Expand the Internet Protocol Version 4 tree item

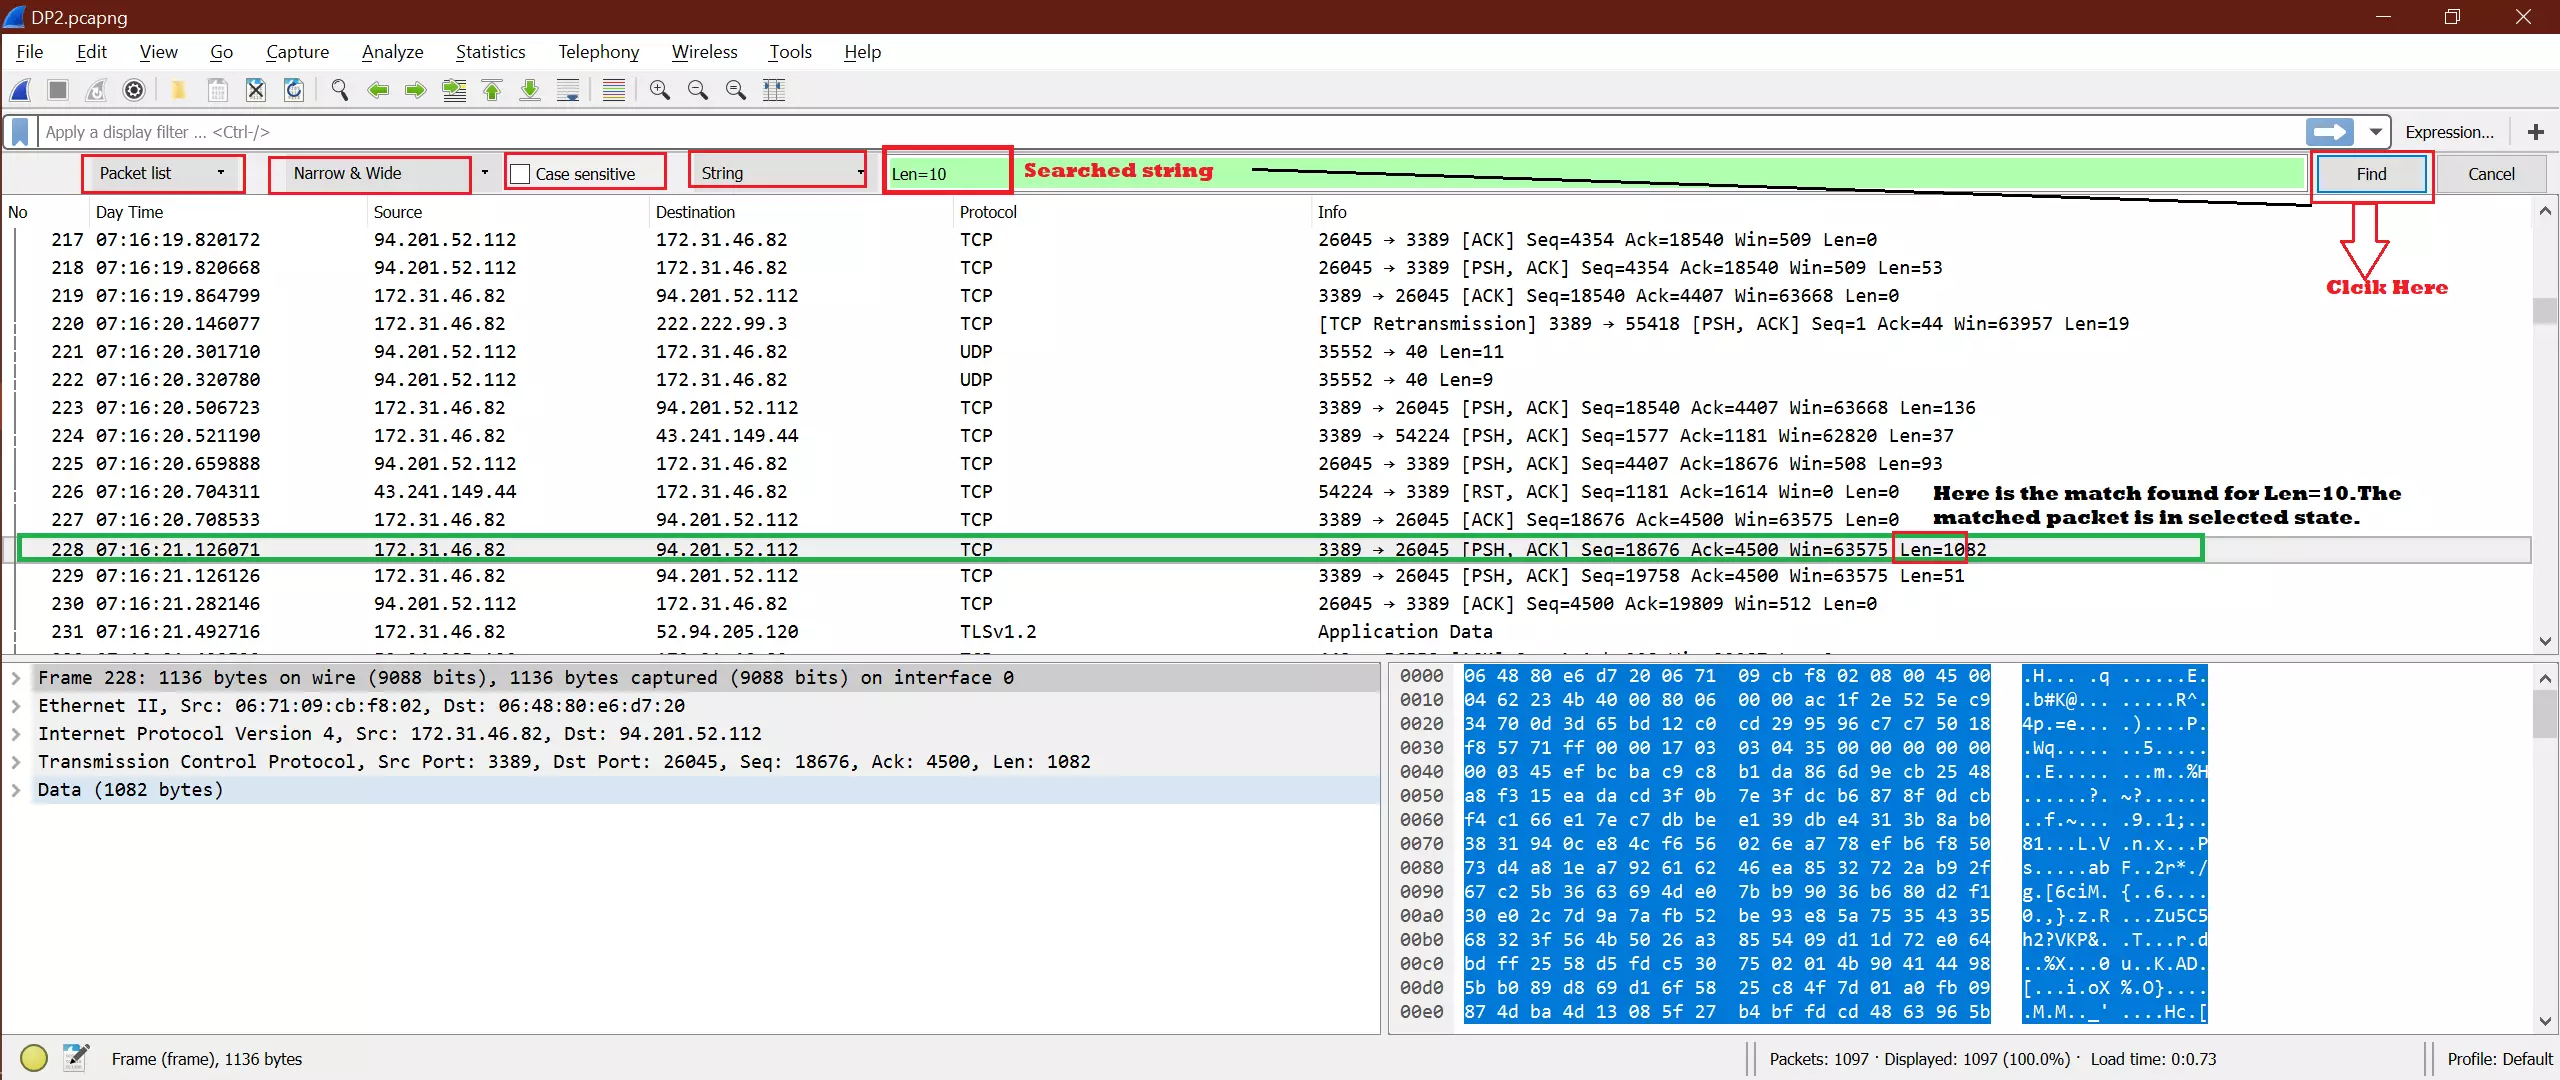click(18, 733)
